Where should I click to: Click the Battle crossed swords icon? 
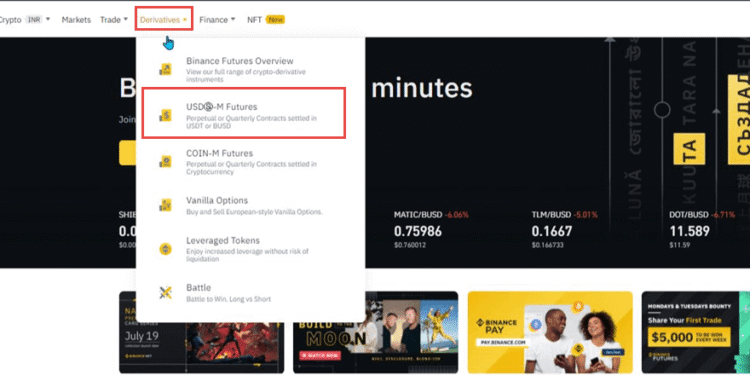tap(165, 292)
